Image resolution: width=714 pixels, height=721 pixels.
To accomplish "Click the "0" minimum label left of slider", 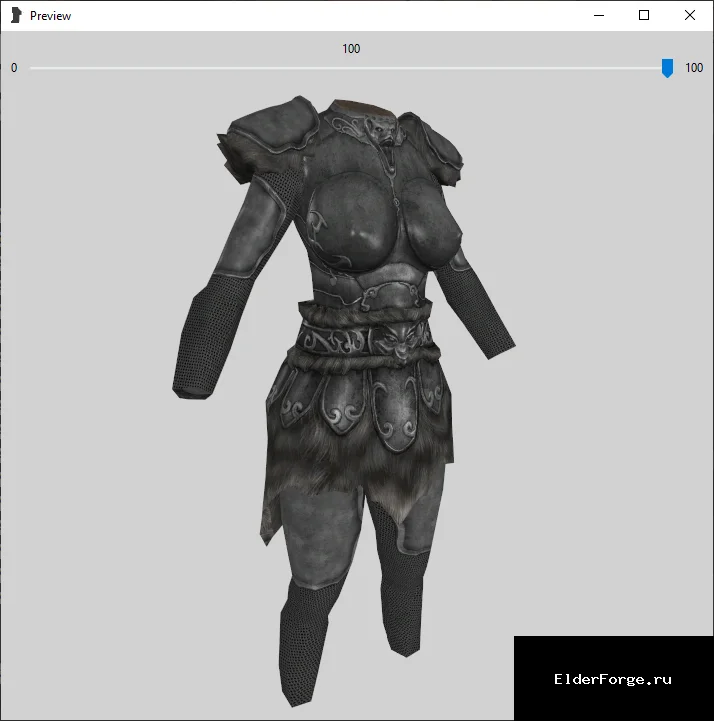I will (14, 68).
